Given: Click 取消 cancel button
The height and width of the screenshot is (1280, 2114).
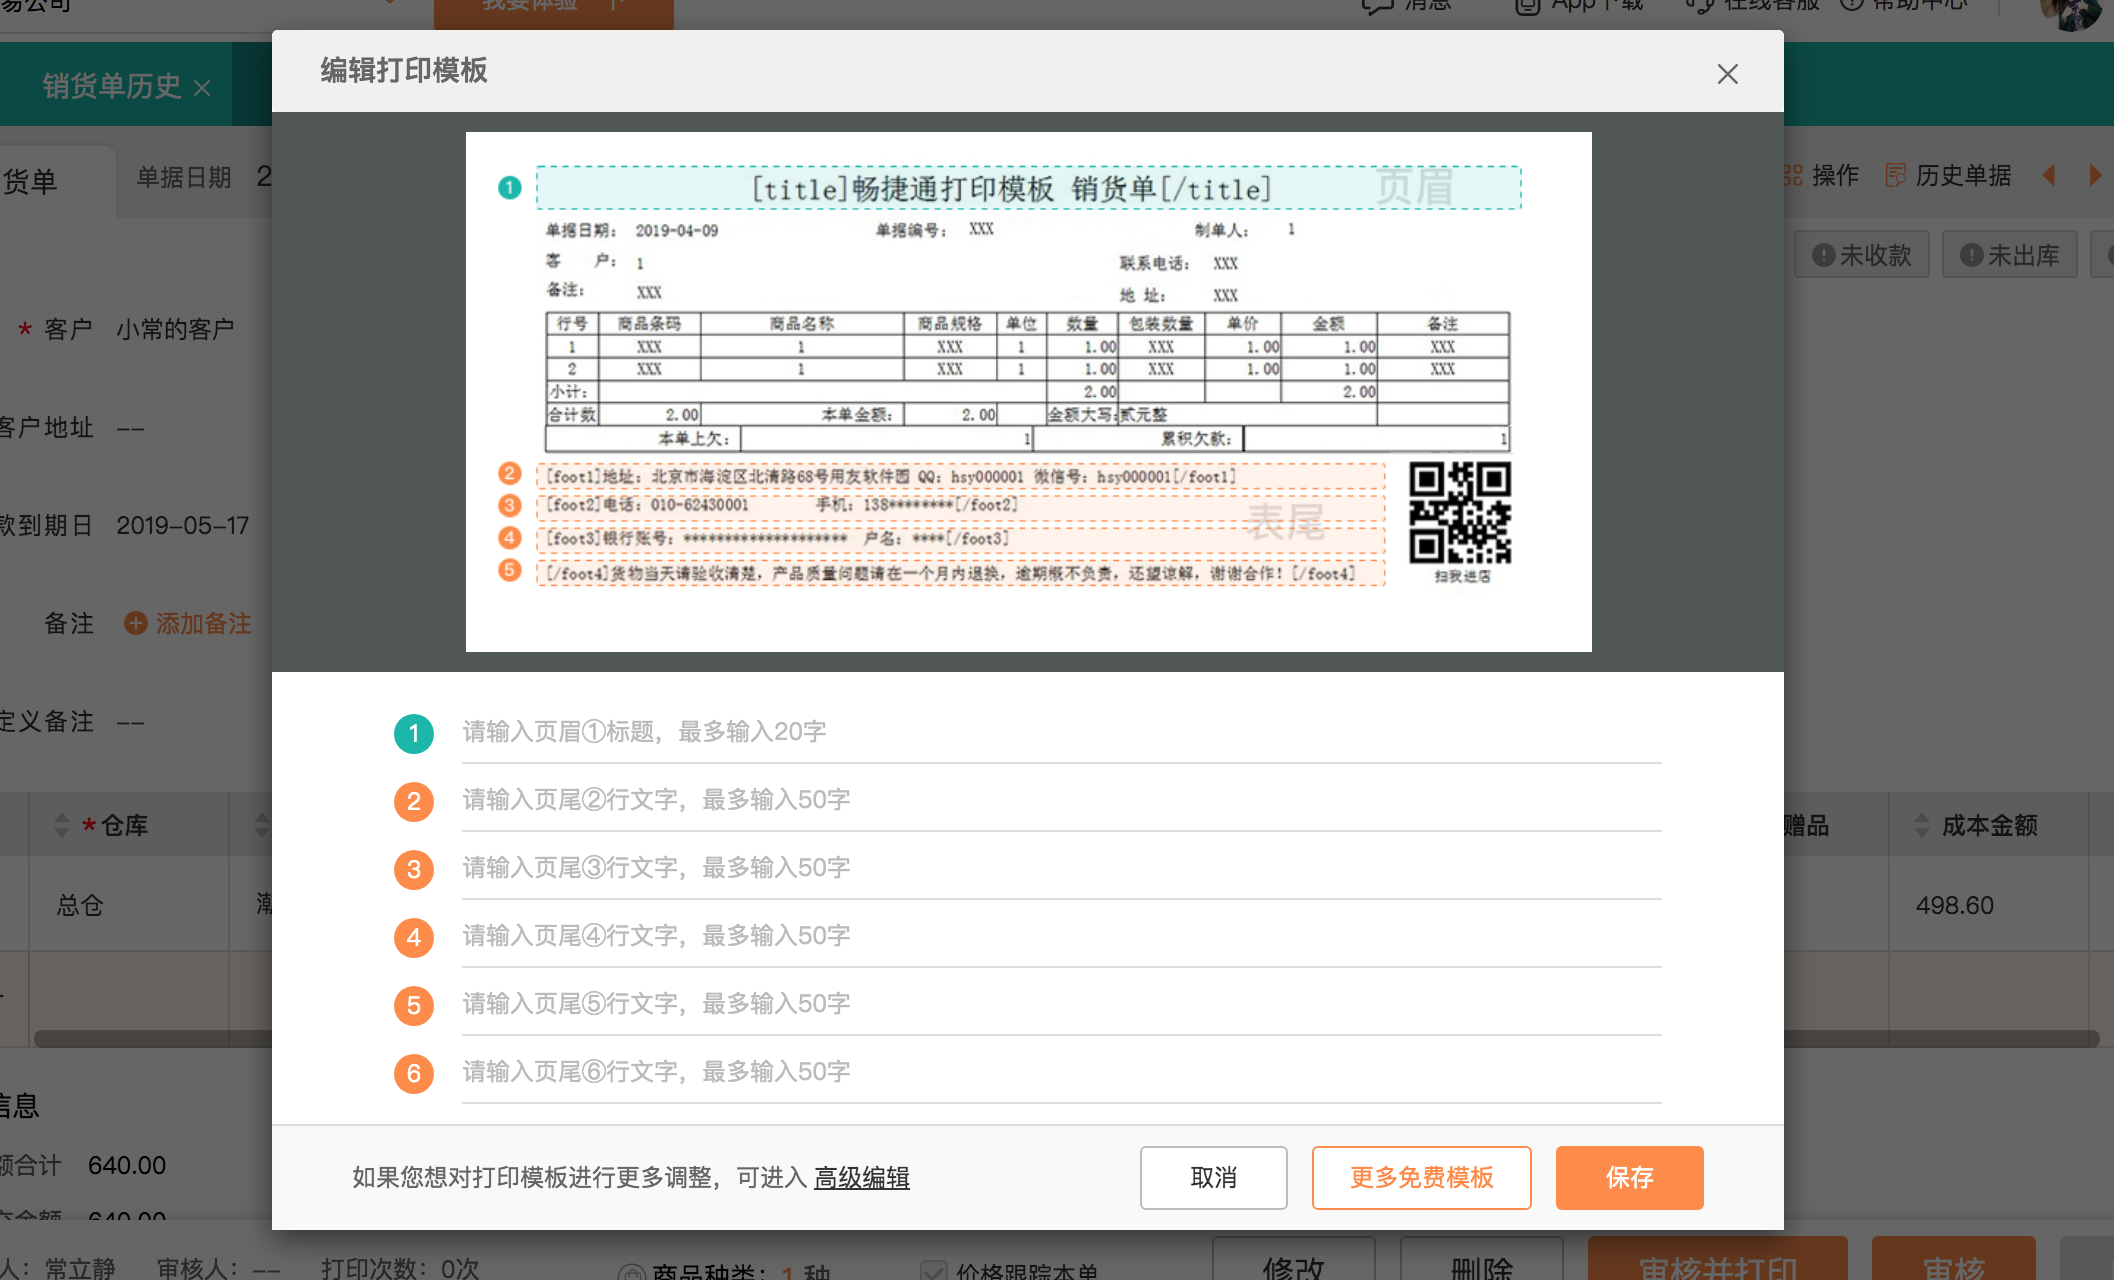Looking at the screenshot, I should pos(1216,1176).
